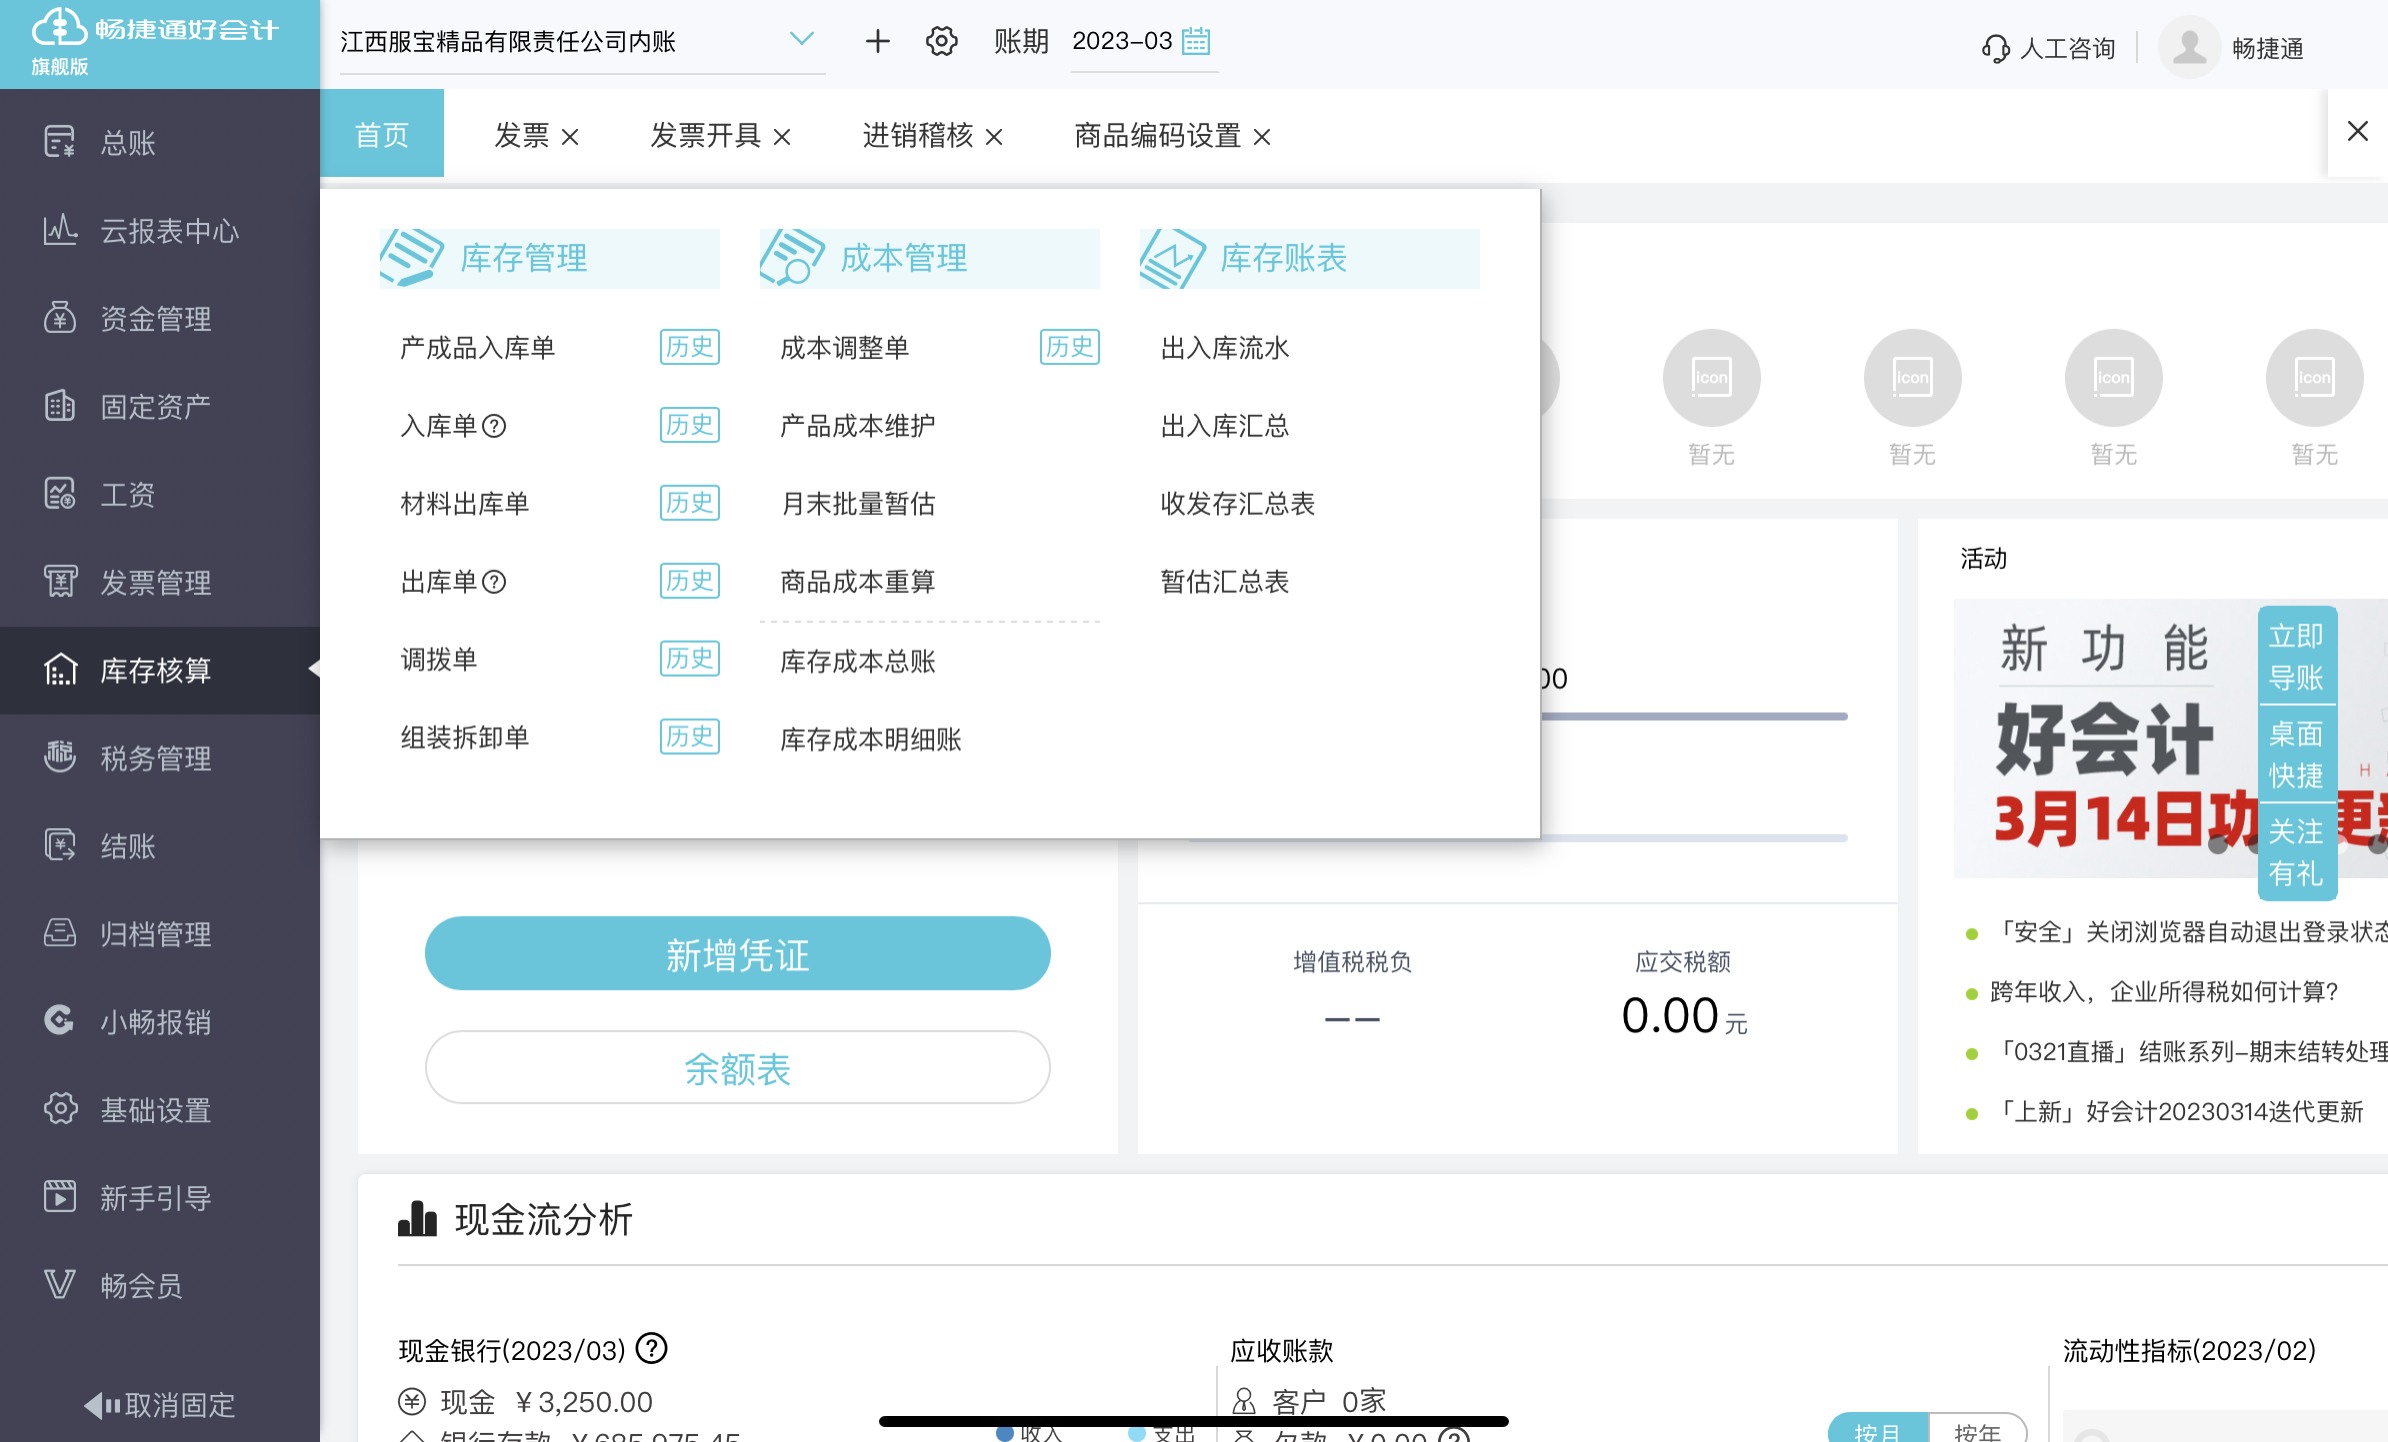Select 资金管理 sidebar icon
2388x1442 pixels.
tap(61, 319)
